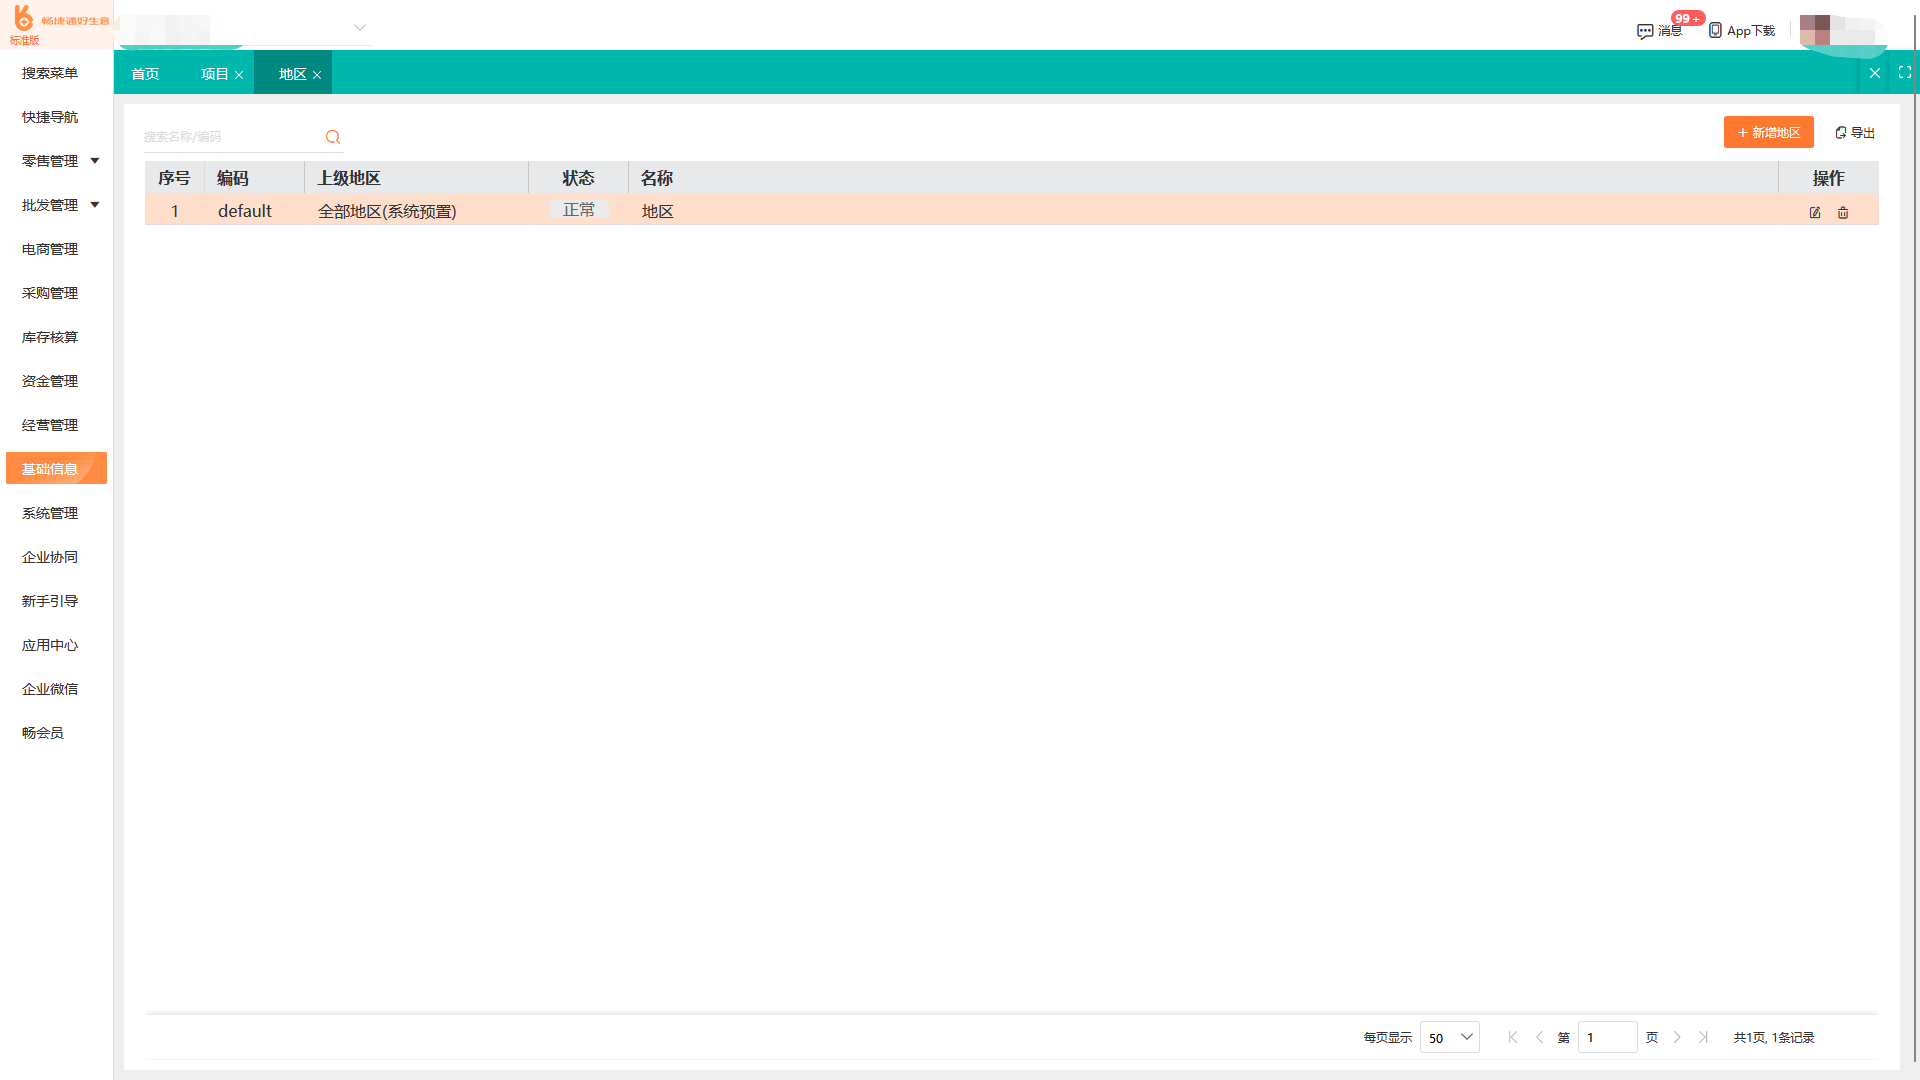1920x1080 pixels.
Task: Click 正常 status label on default row
Action: (x=578, y=211)
